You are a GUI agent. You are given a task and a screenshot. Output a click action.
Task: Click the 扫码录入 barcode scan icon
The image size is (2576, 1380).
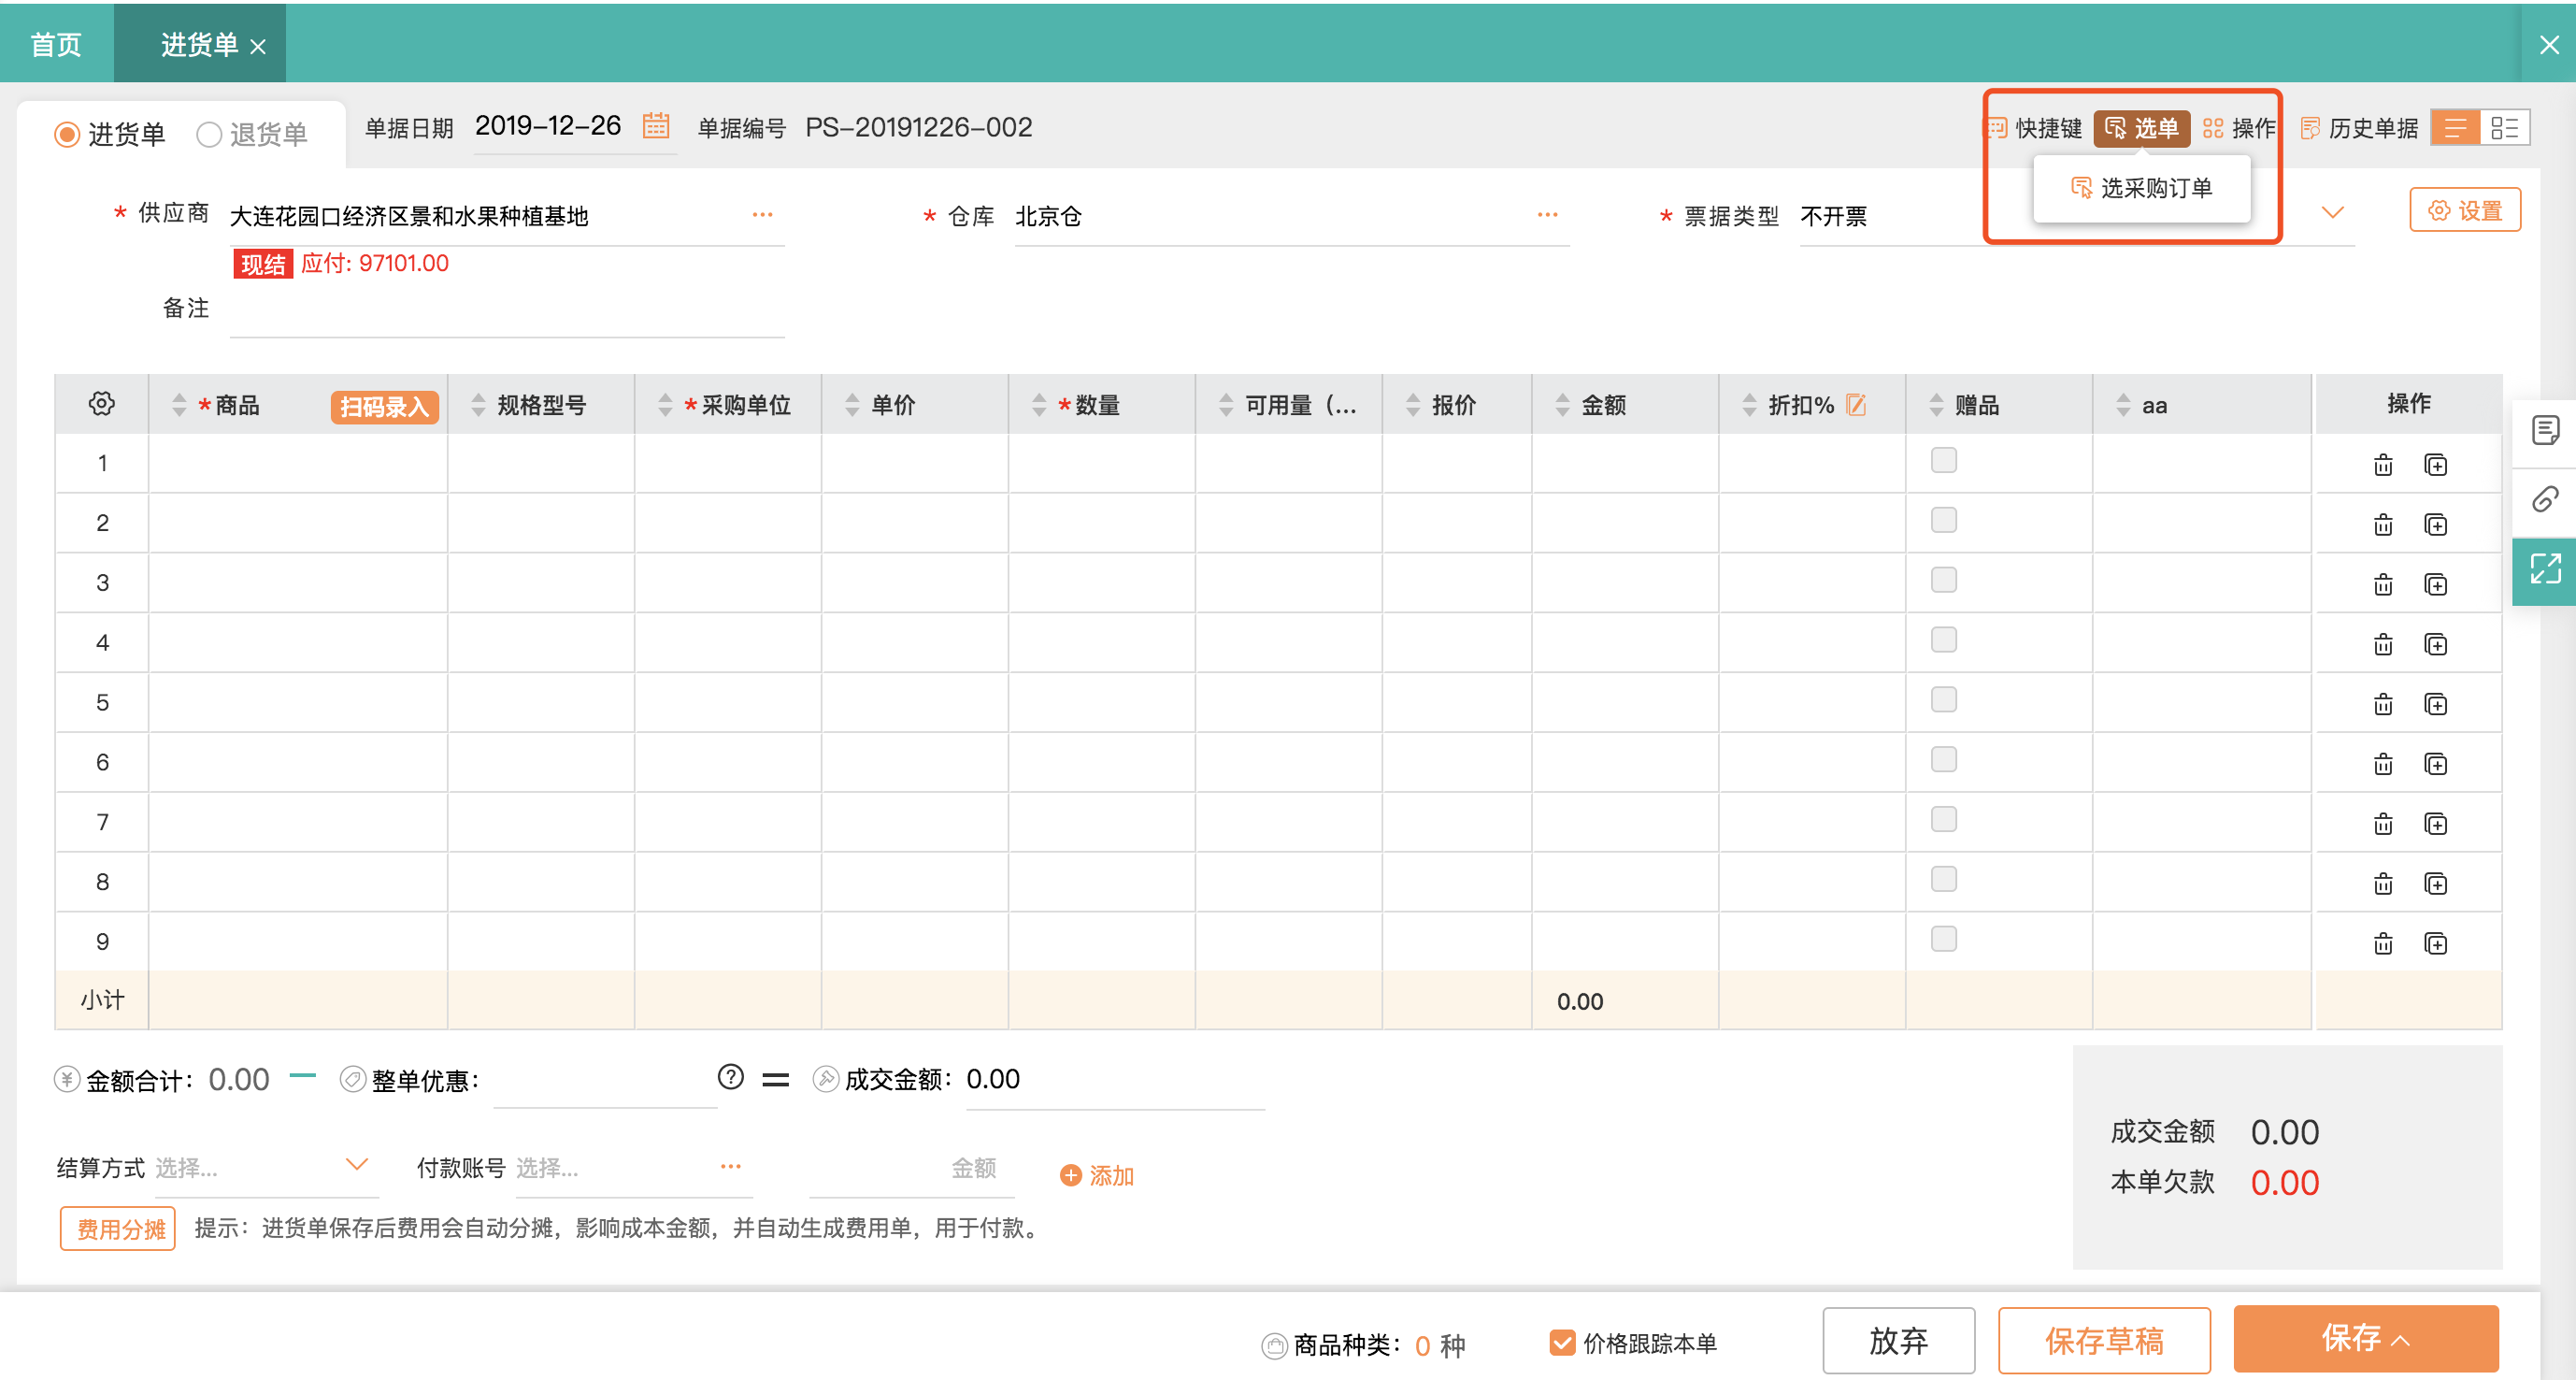point(381,406)
